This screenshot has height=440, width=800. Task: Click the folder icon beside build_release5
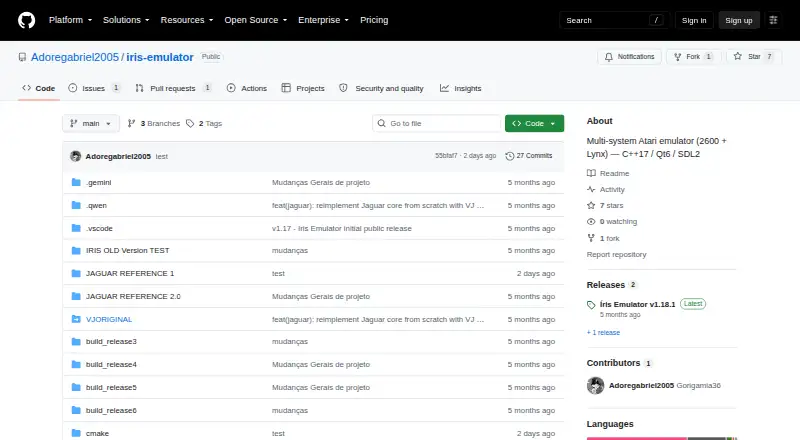pyautogui.click(x=76, y=387)
